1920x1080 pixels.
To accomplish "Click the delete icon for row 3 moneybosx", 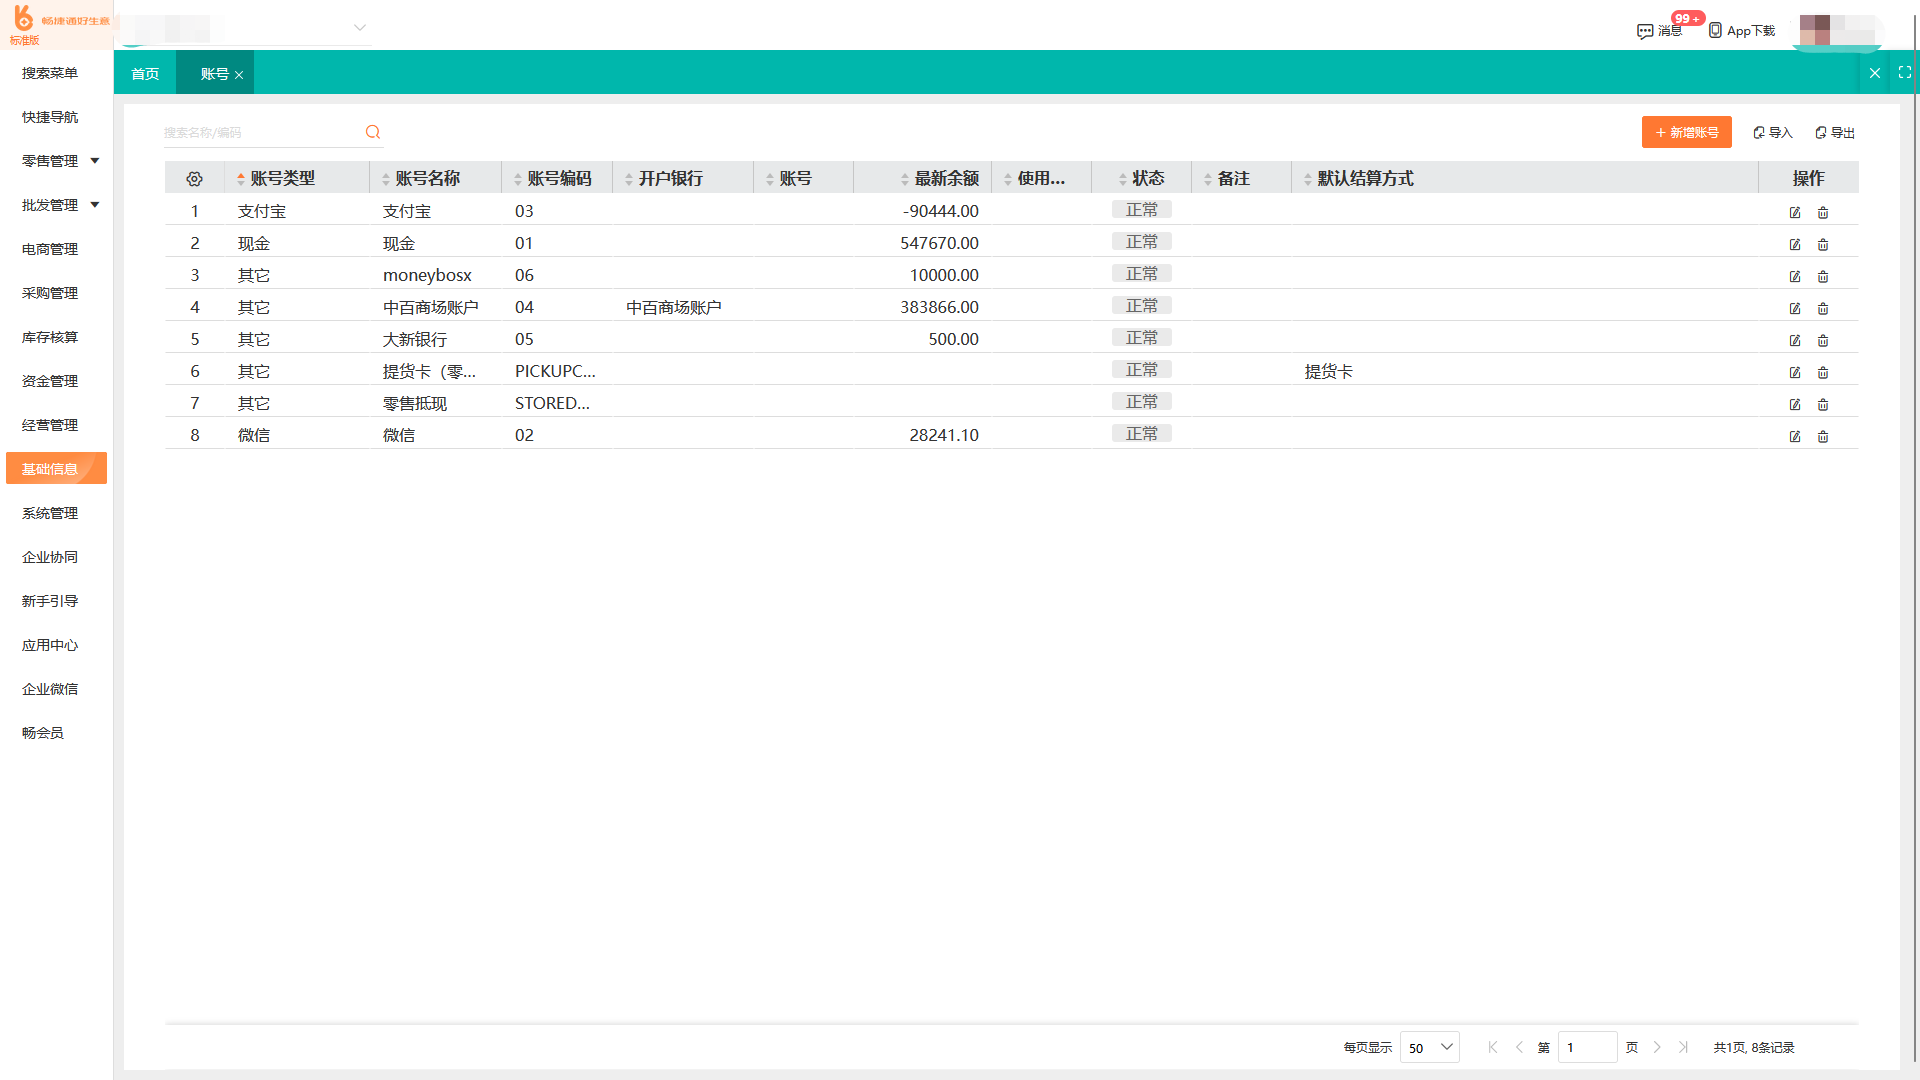I will pyautogui.click(x=1822, y=274).
